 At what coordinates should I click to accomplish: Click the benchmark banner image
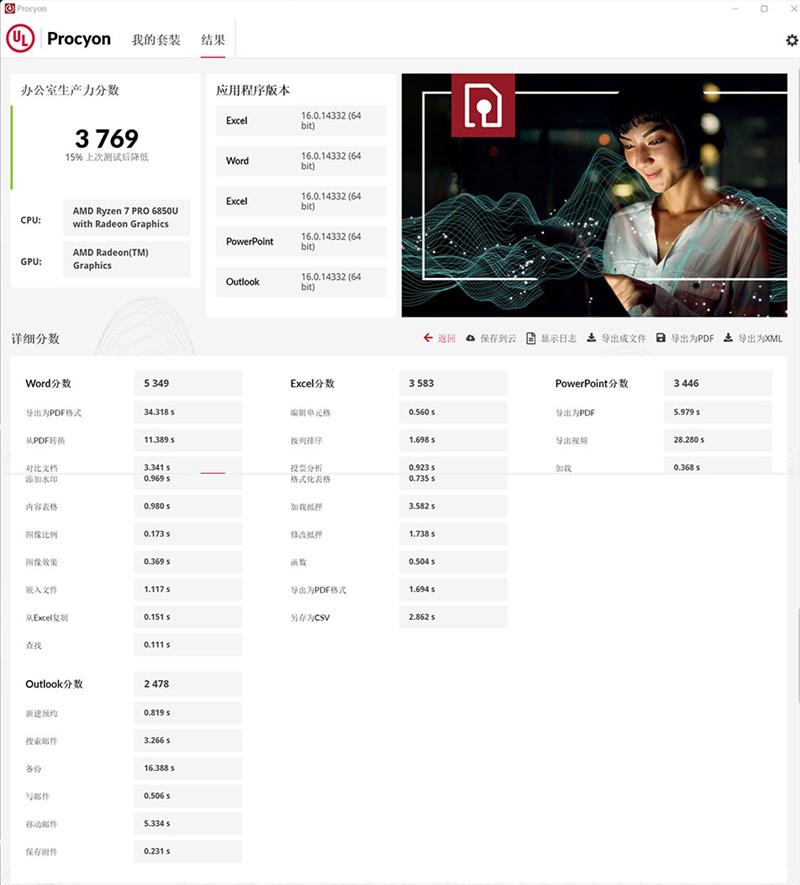click(x=594, y=195)
